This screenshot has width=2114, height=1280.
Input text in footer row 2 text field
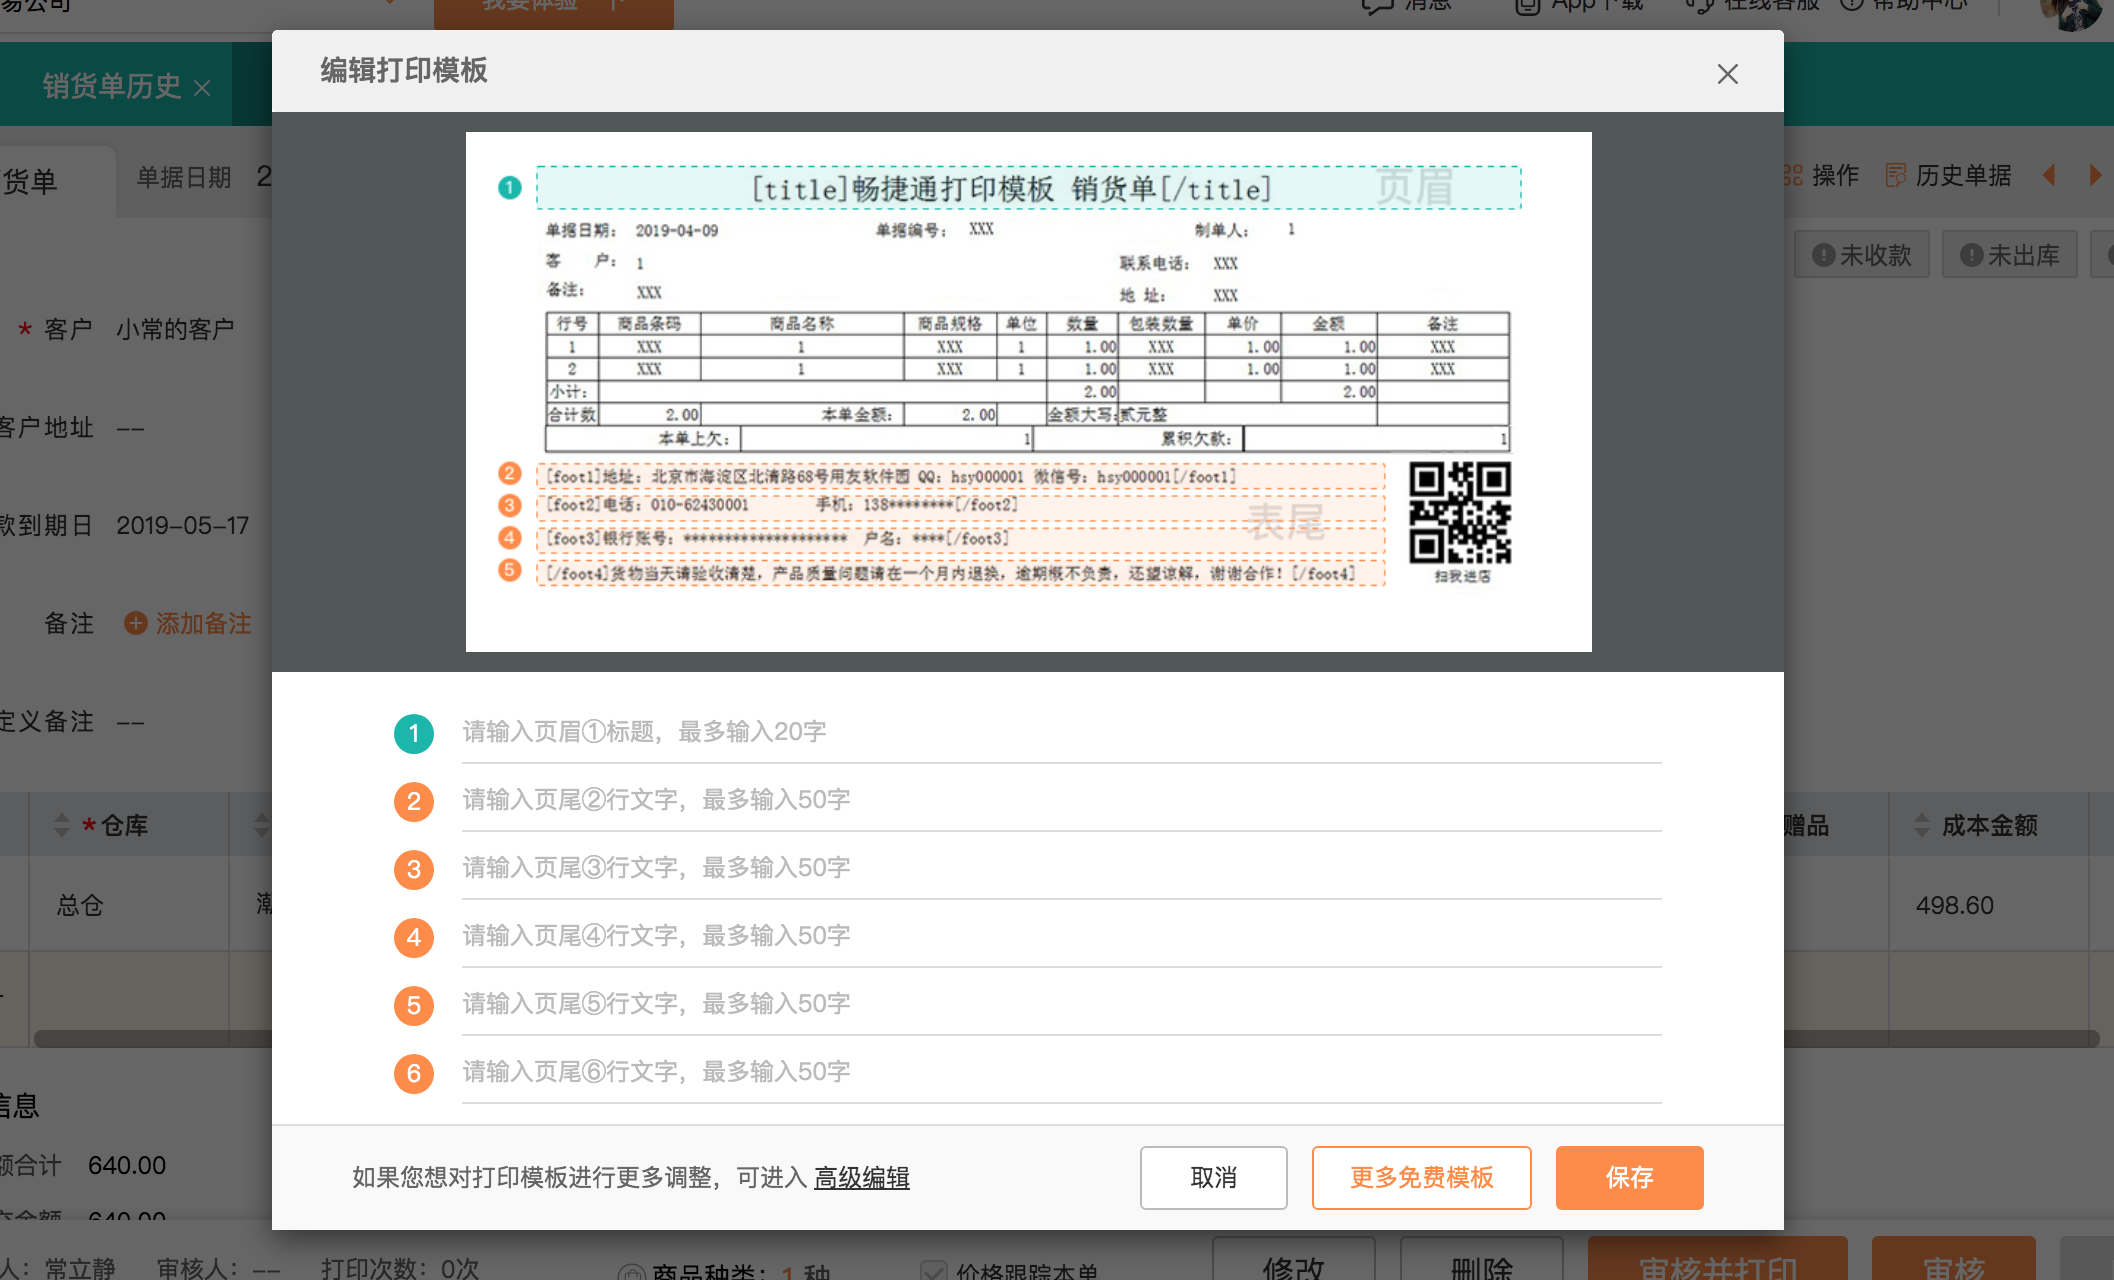click(1057, 798)
